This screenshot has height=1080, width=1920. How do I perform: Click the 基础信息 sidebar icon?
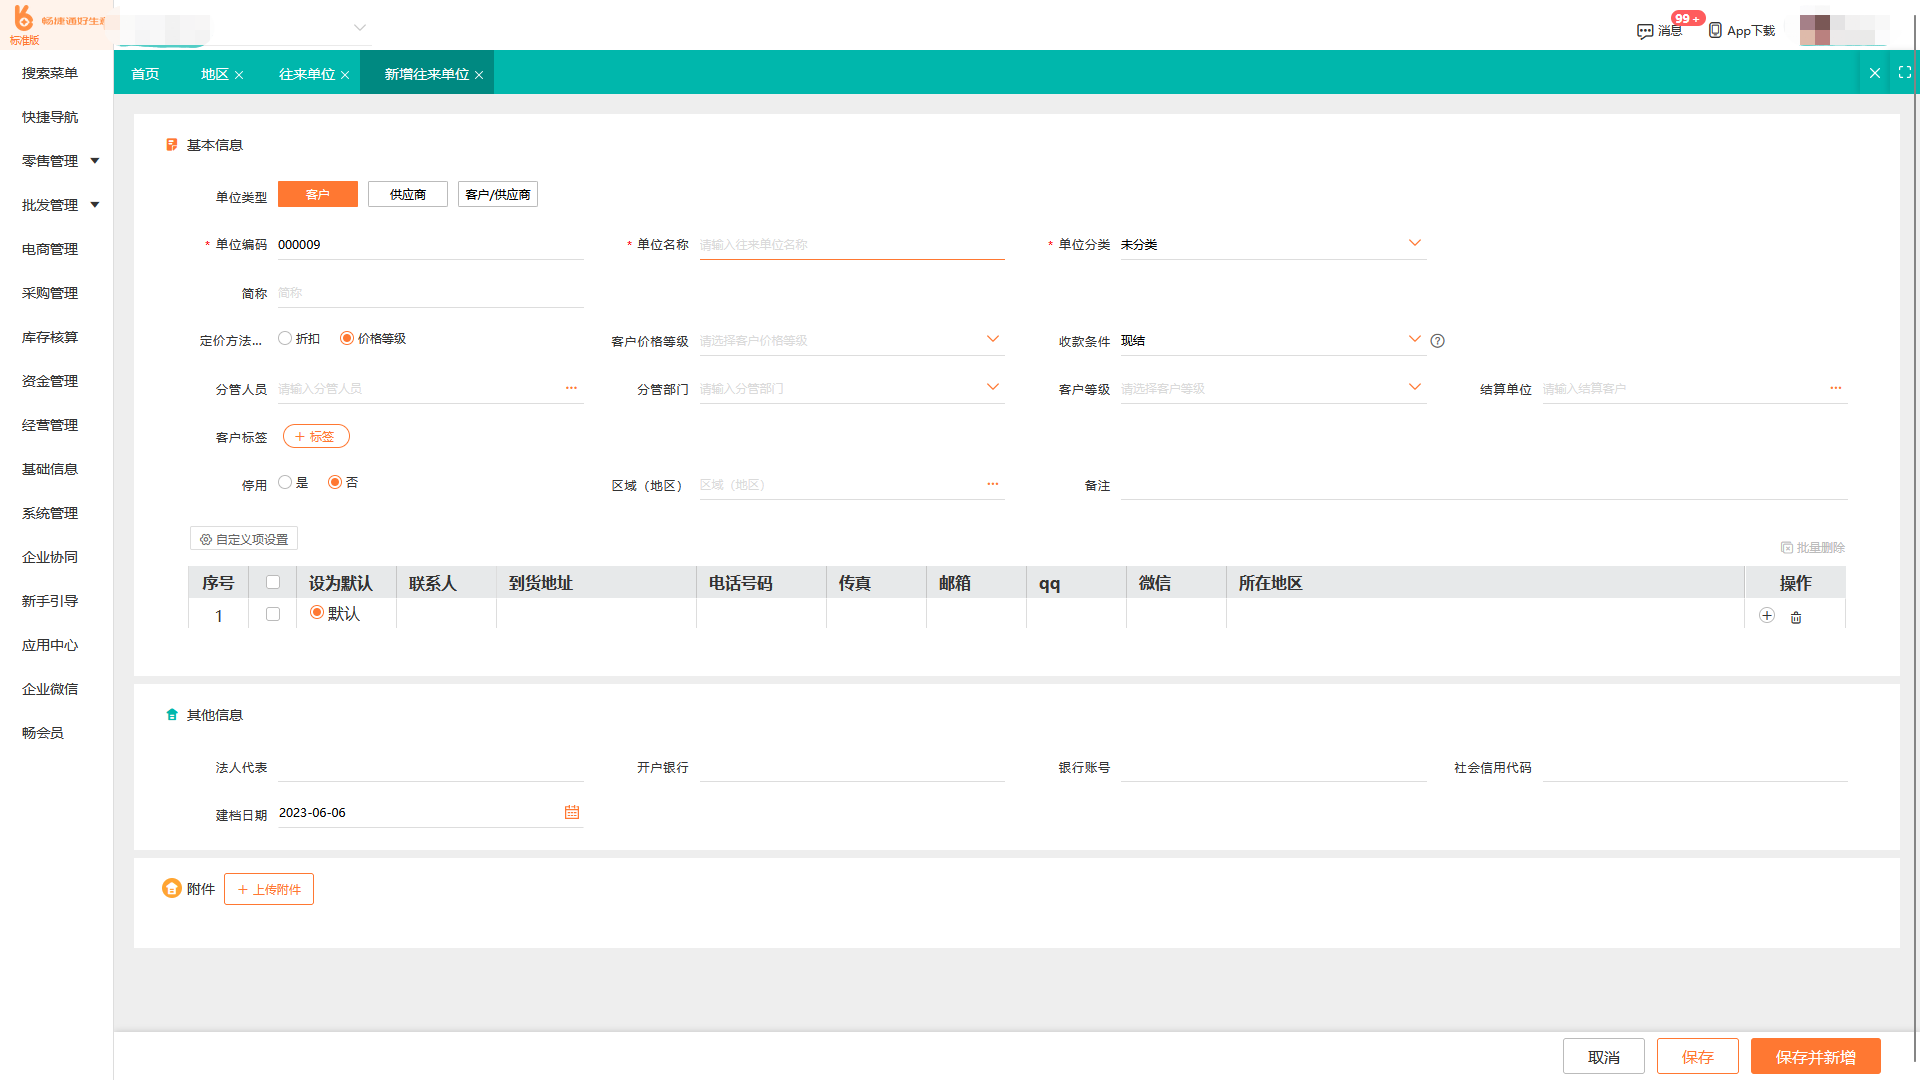50,469
